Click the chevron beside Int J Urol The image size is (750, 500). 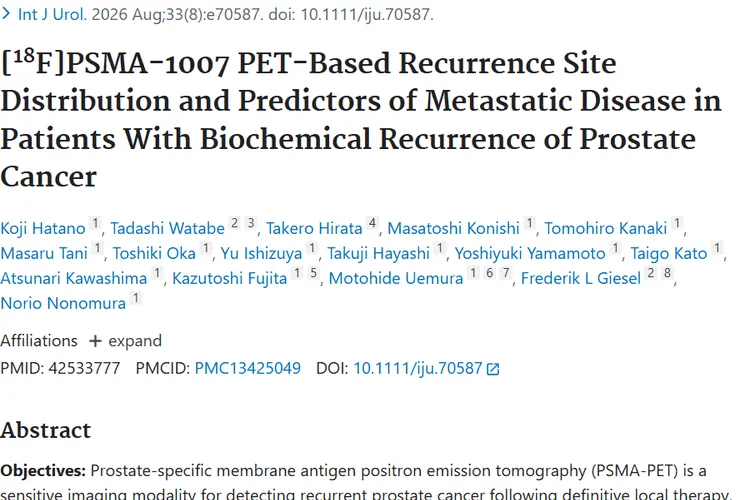6,14
